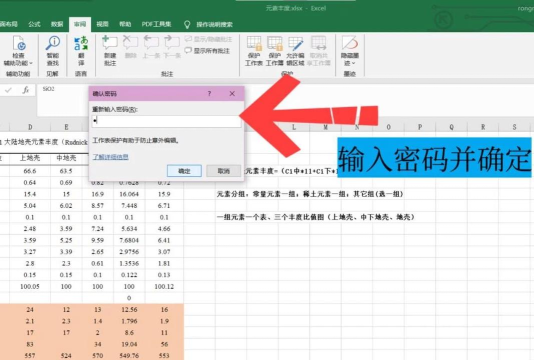Click the title cell 大陆地壳元素丰度
This screenshot has height=360, width=534.
[x=45, y=142]
